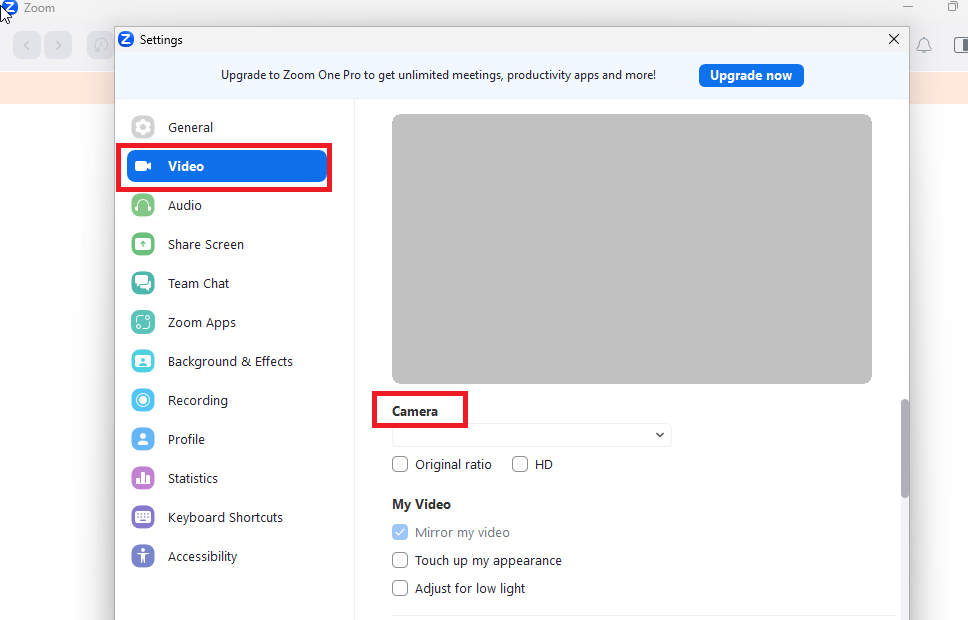Click the Audio headphones icon
This screenshot has width=968, height=620.
click(143, 205)
